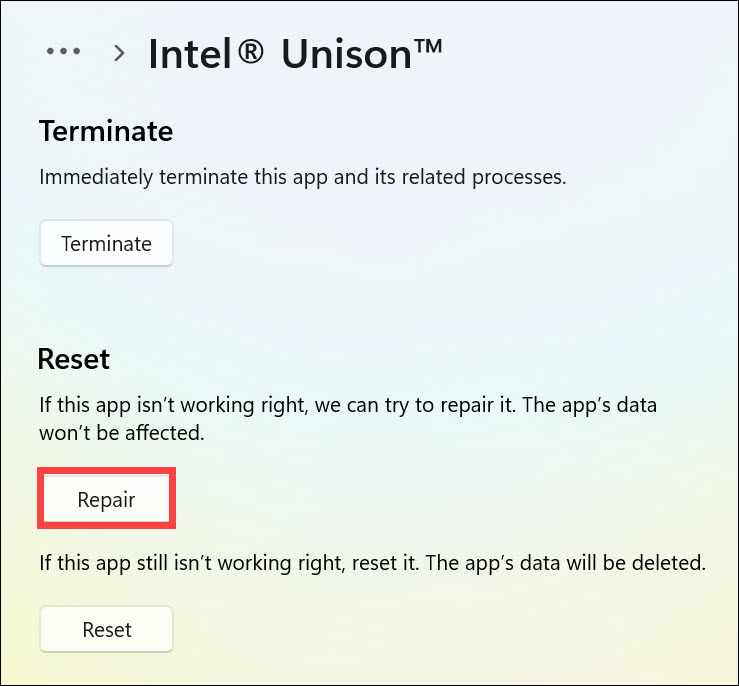Image resolution: width=739 pixels, height=686 pixels.
Task: Click the Intel® Unison™ page title
Action: (295, 53)
